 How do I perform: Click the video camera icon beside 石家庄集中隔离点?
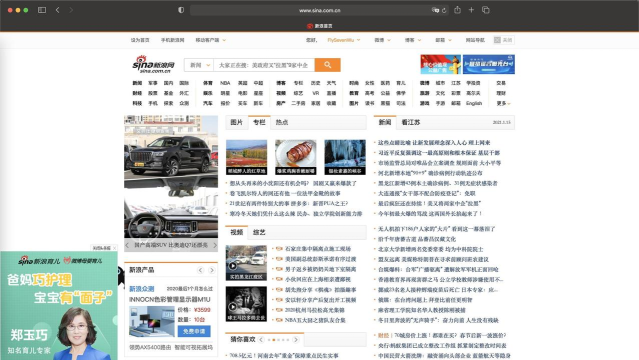point(279,249)
